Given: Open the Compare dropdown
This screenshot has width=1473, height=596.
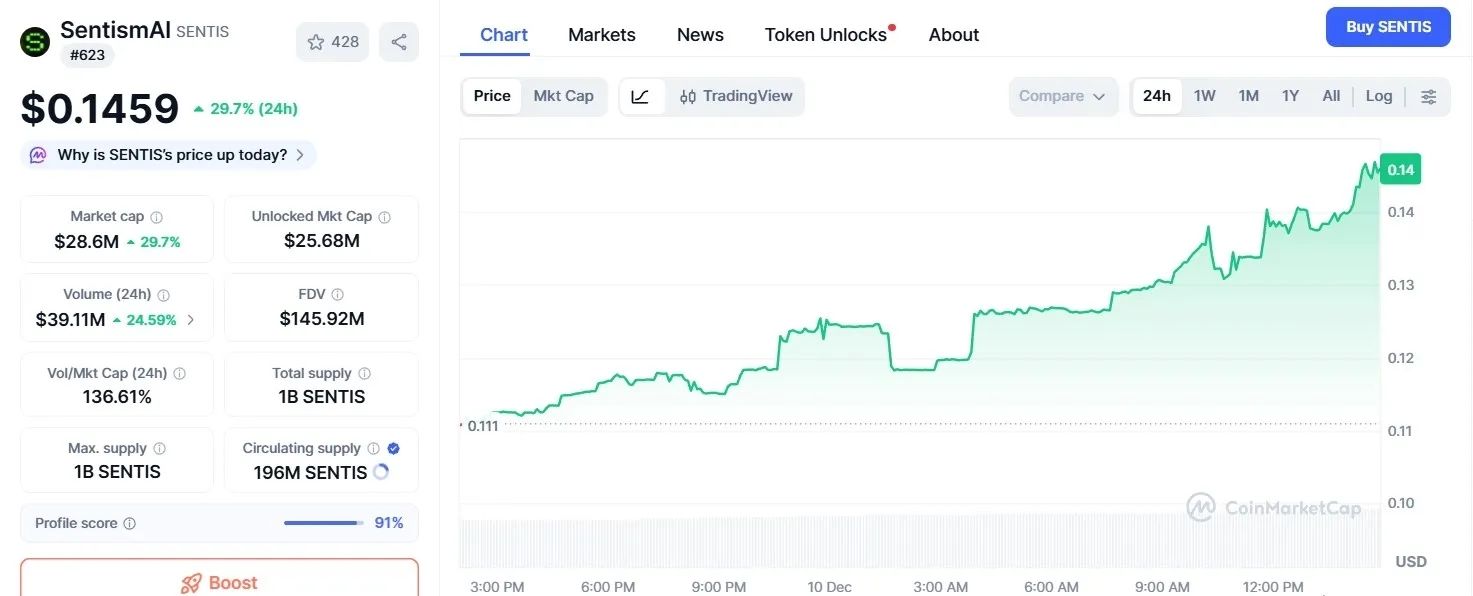Looking at the screenshot, I should [x=1062, y=97].
